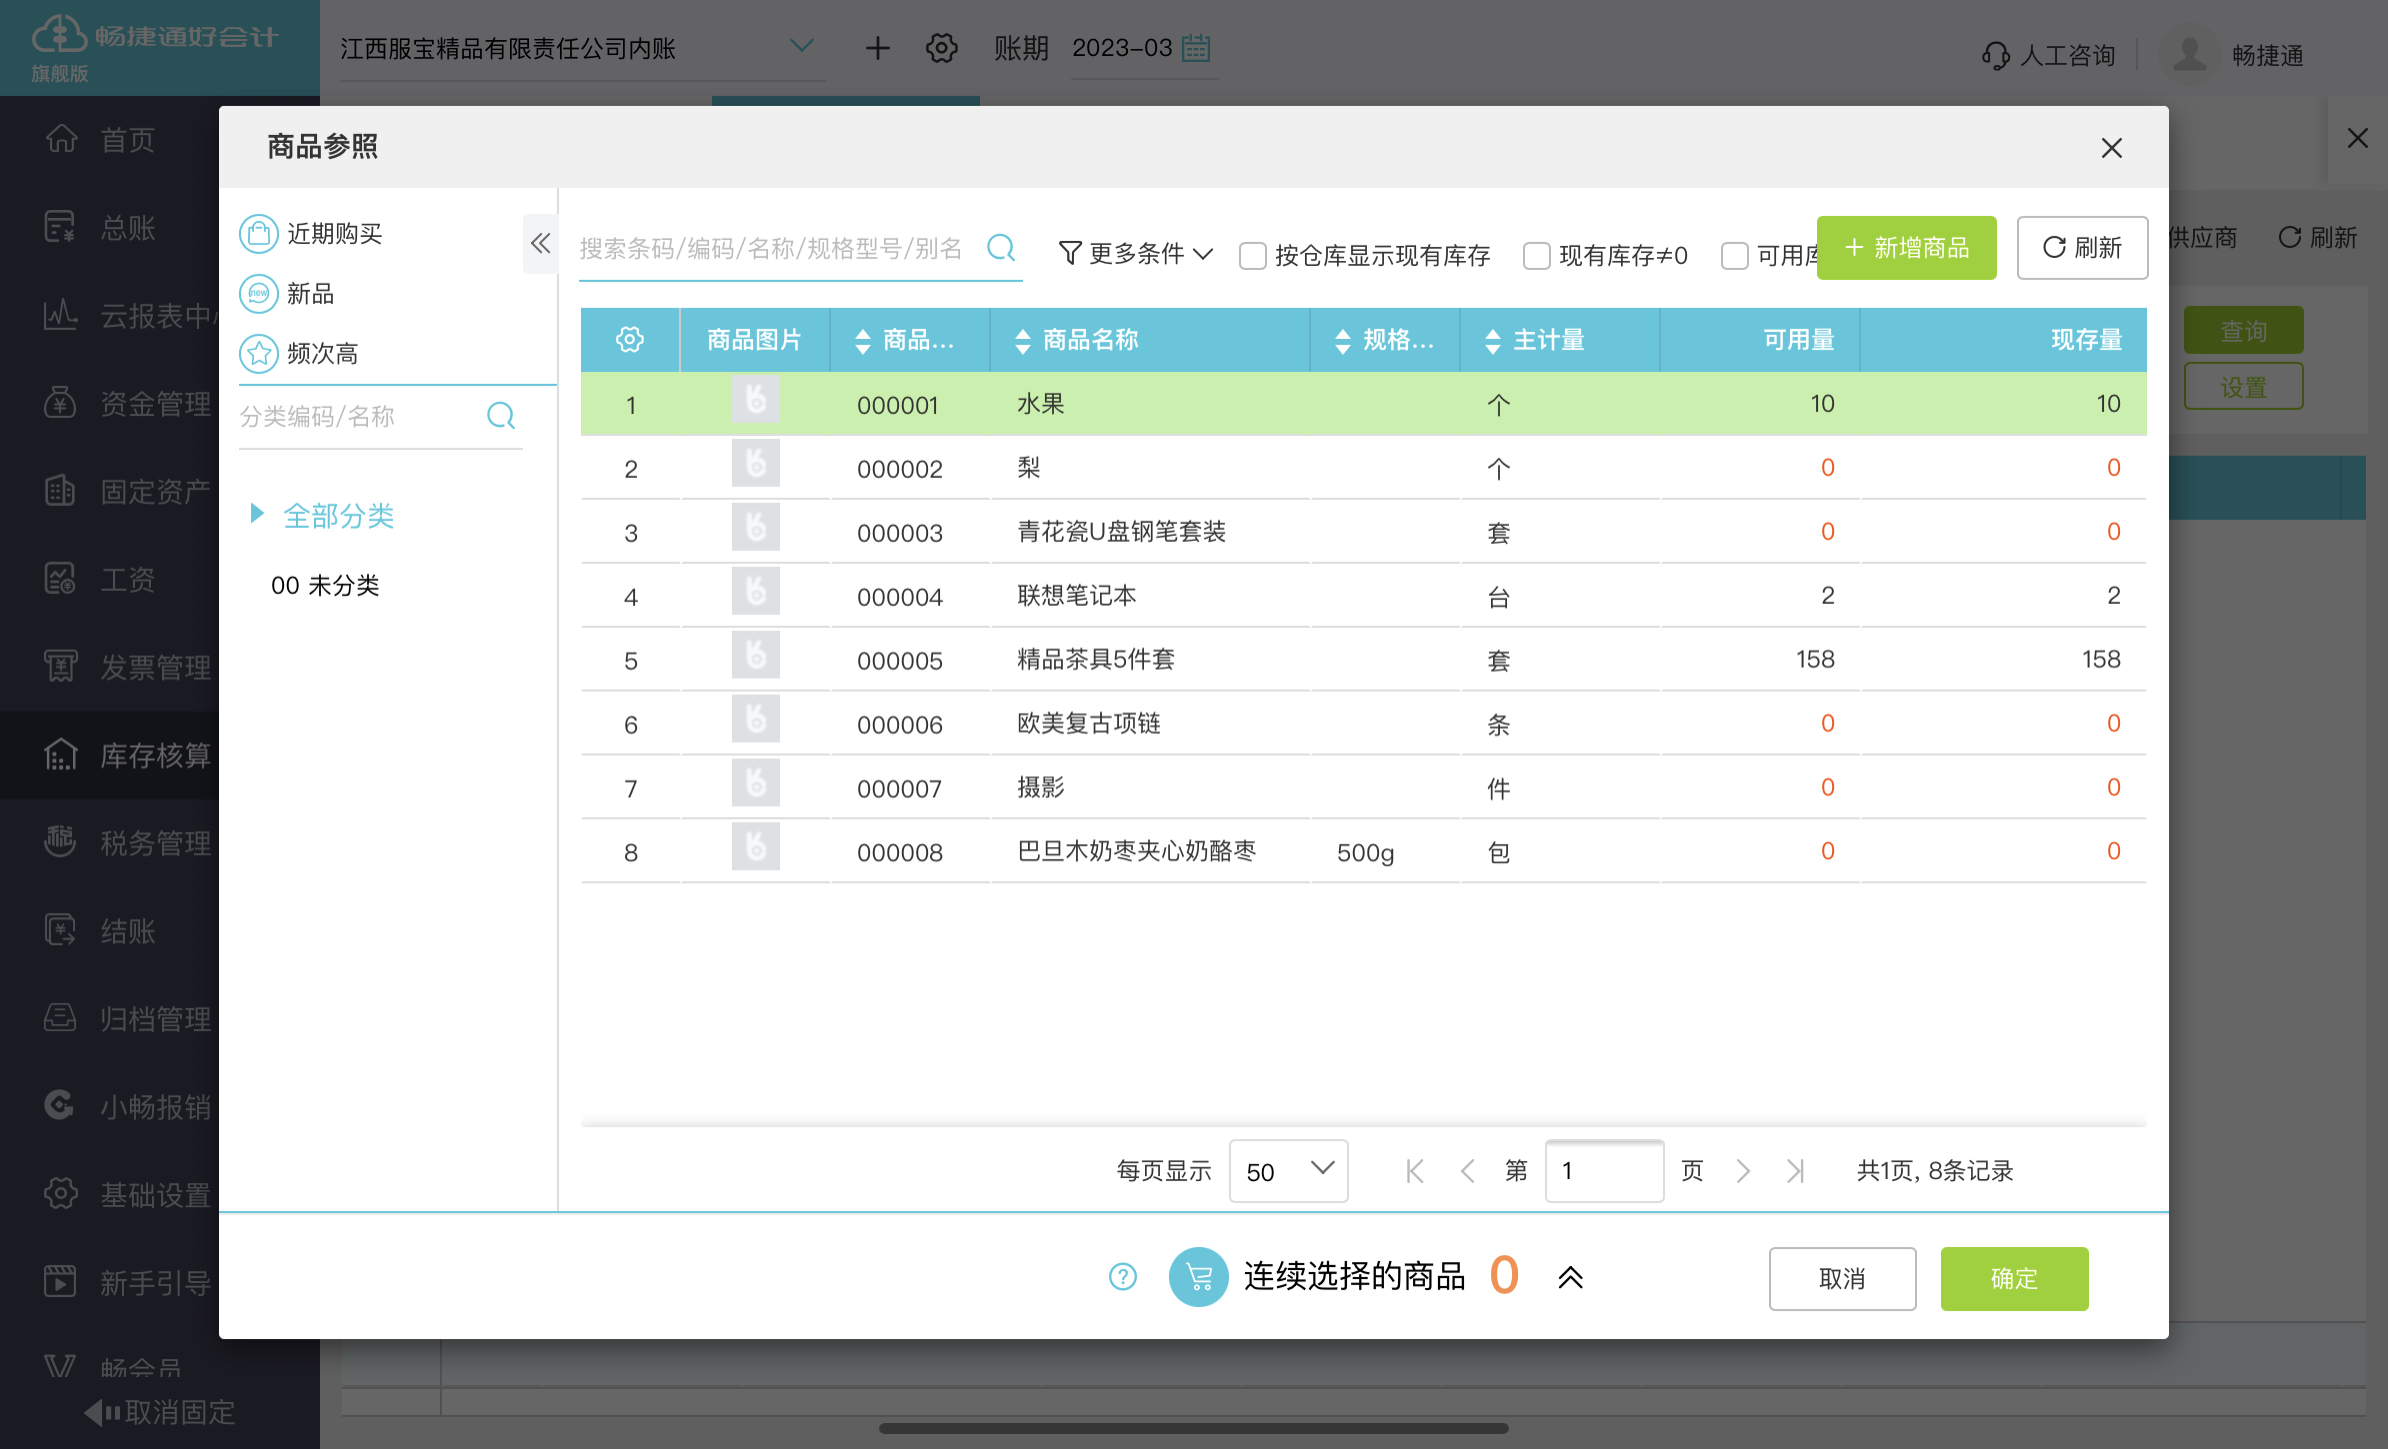The height and width of the screenshot is (1449, 2388).
Task: Toggle 按仓库显示现有库存 checkbox
Action: click(x=1249, y=253)
